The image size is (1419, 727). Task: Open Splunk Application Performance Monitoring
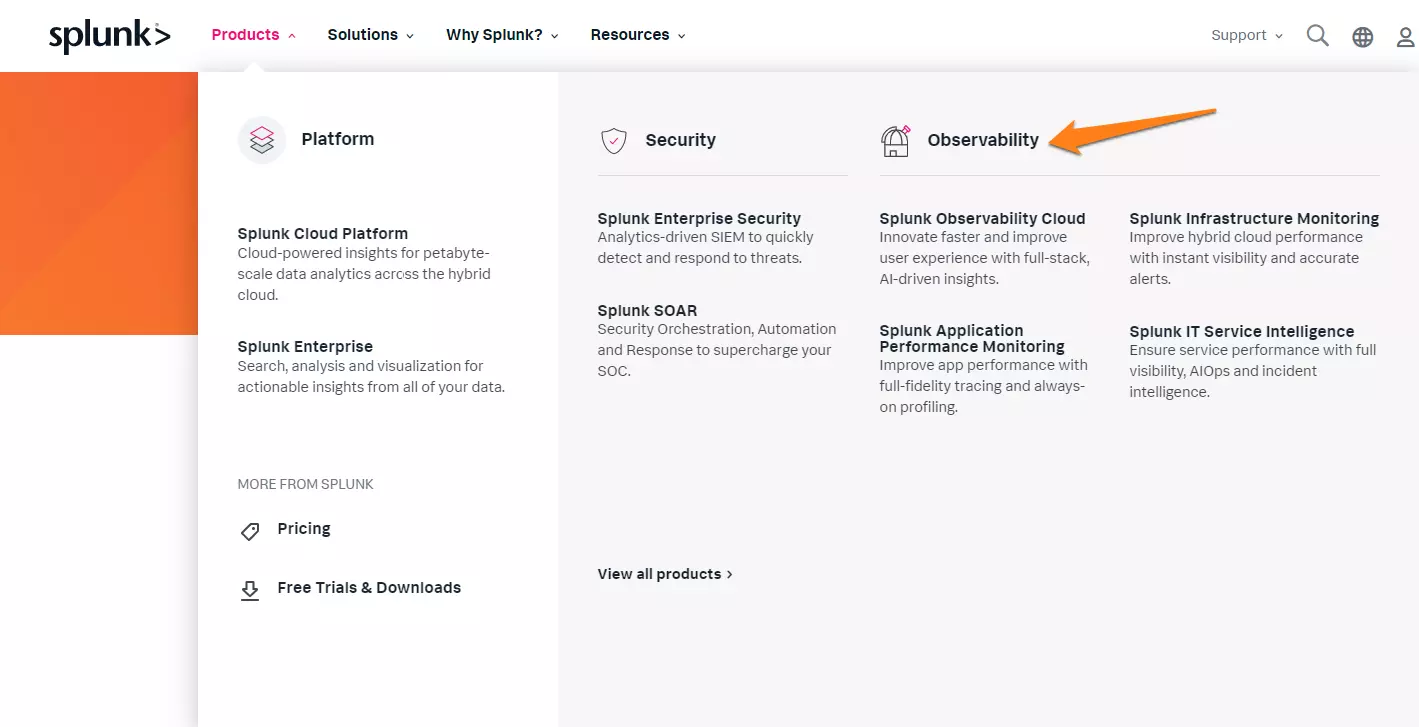click(971, 340)
